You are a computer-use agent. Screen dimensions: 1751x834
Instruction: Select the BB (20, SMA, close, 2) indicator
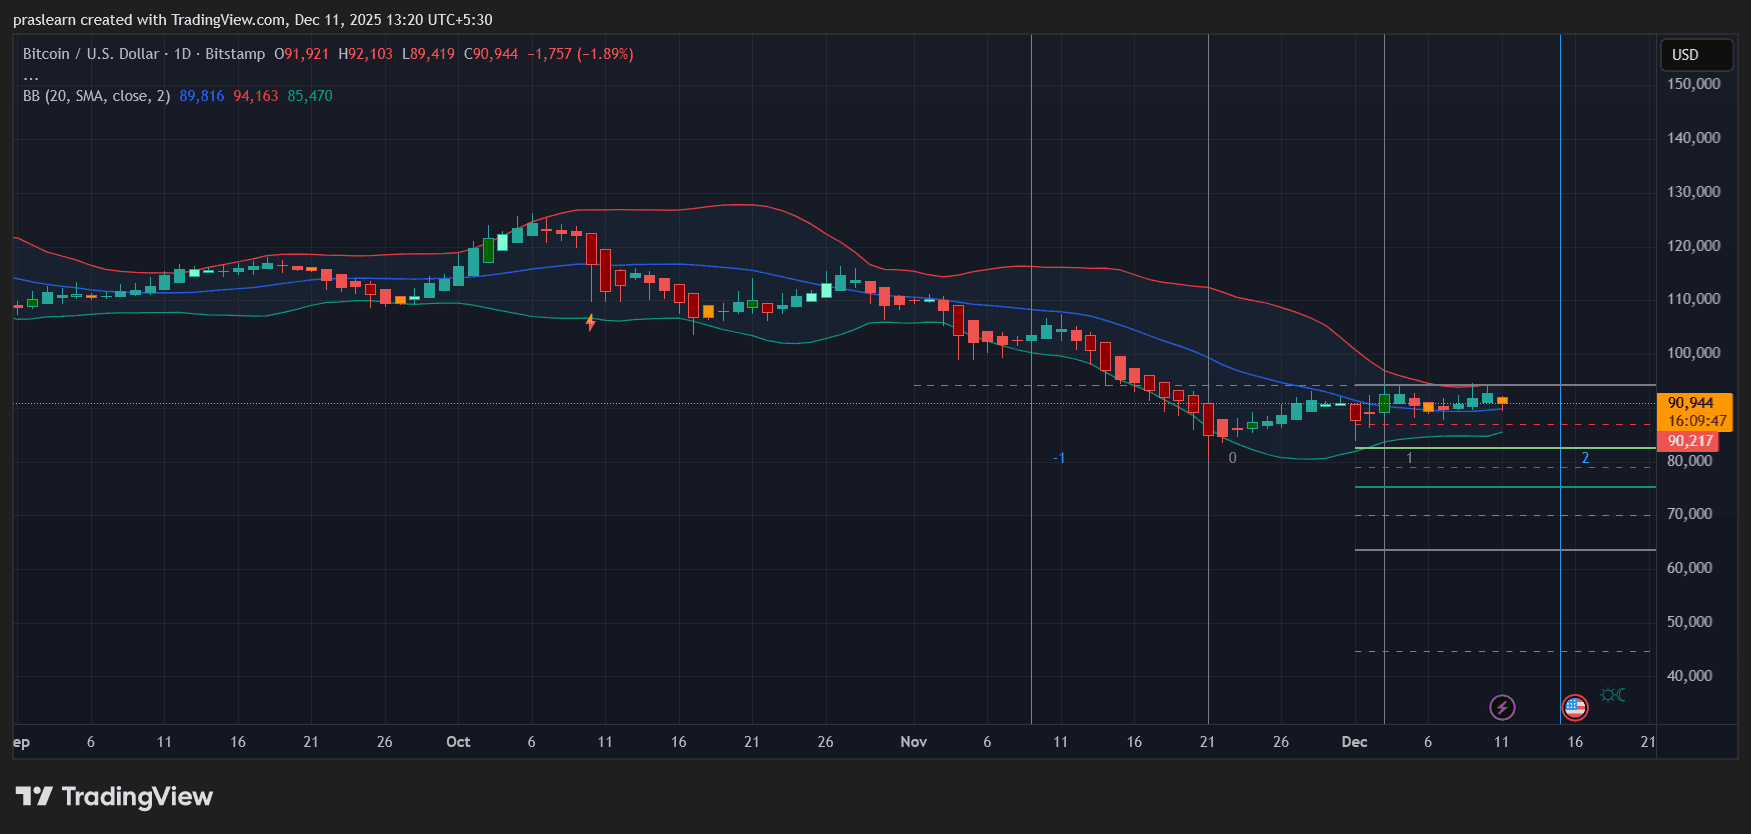tap(96, 96)
